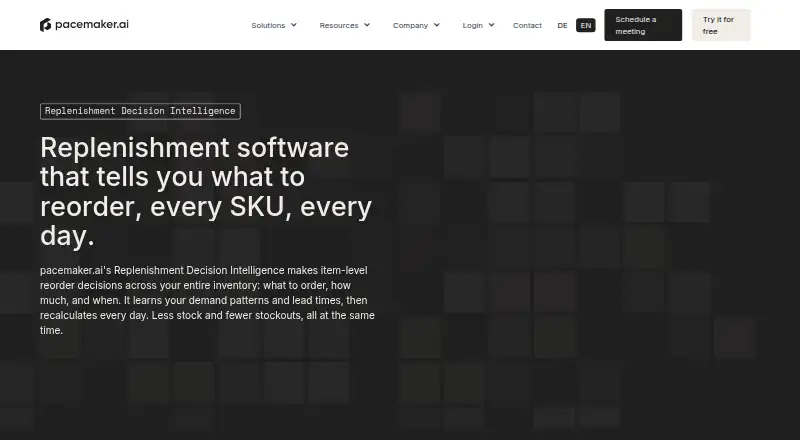Open the Resources menu
The height and width of the screenshot is (440, 800).
pyautogui.click(x=339, y=25)
